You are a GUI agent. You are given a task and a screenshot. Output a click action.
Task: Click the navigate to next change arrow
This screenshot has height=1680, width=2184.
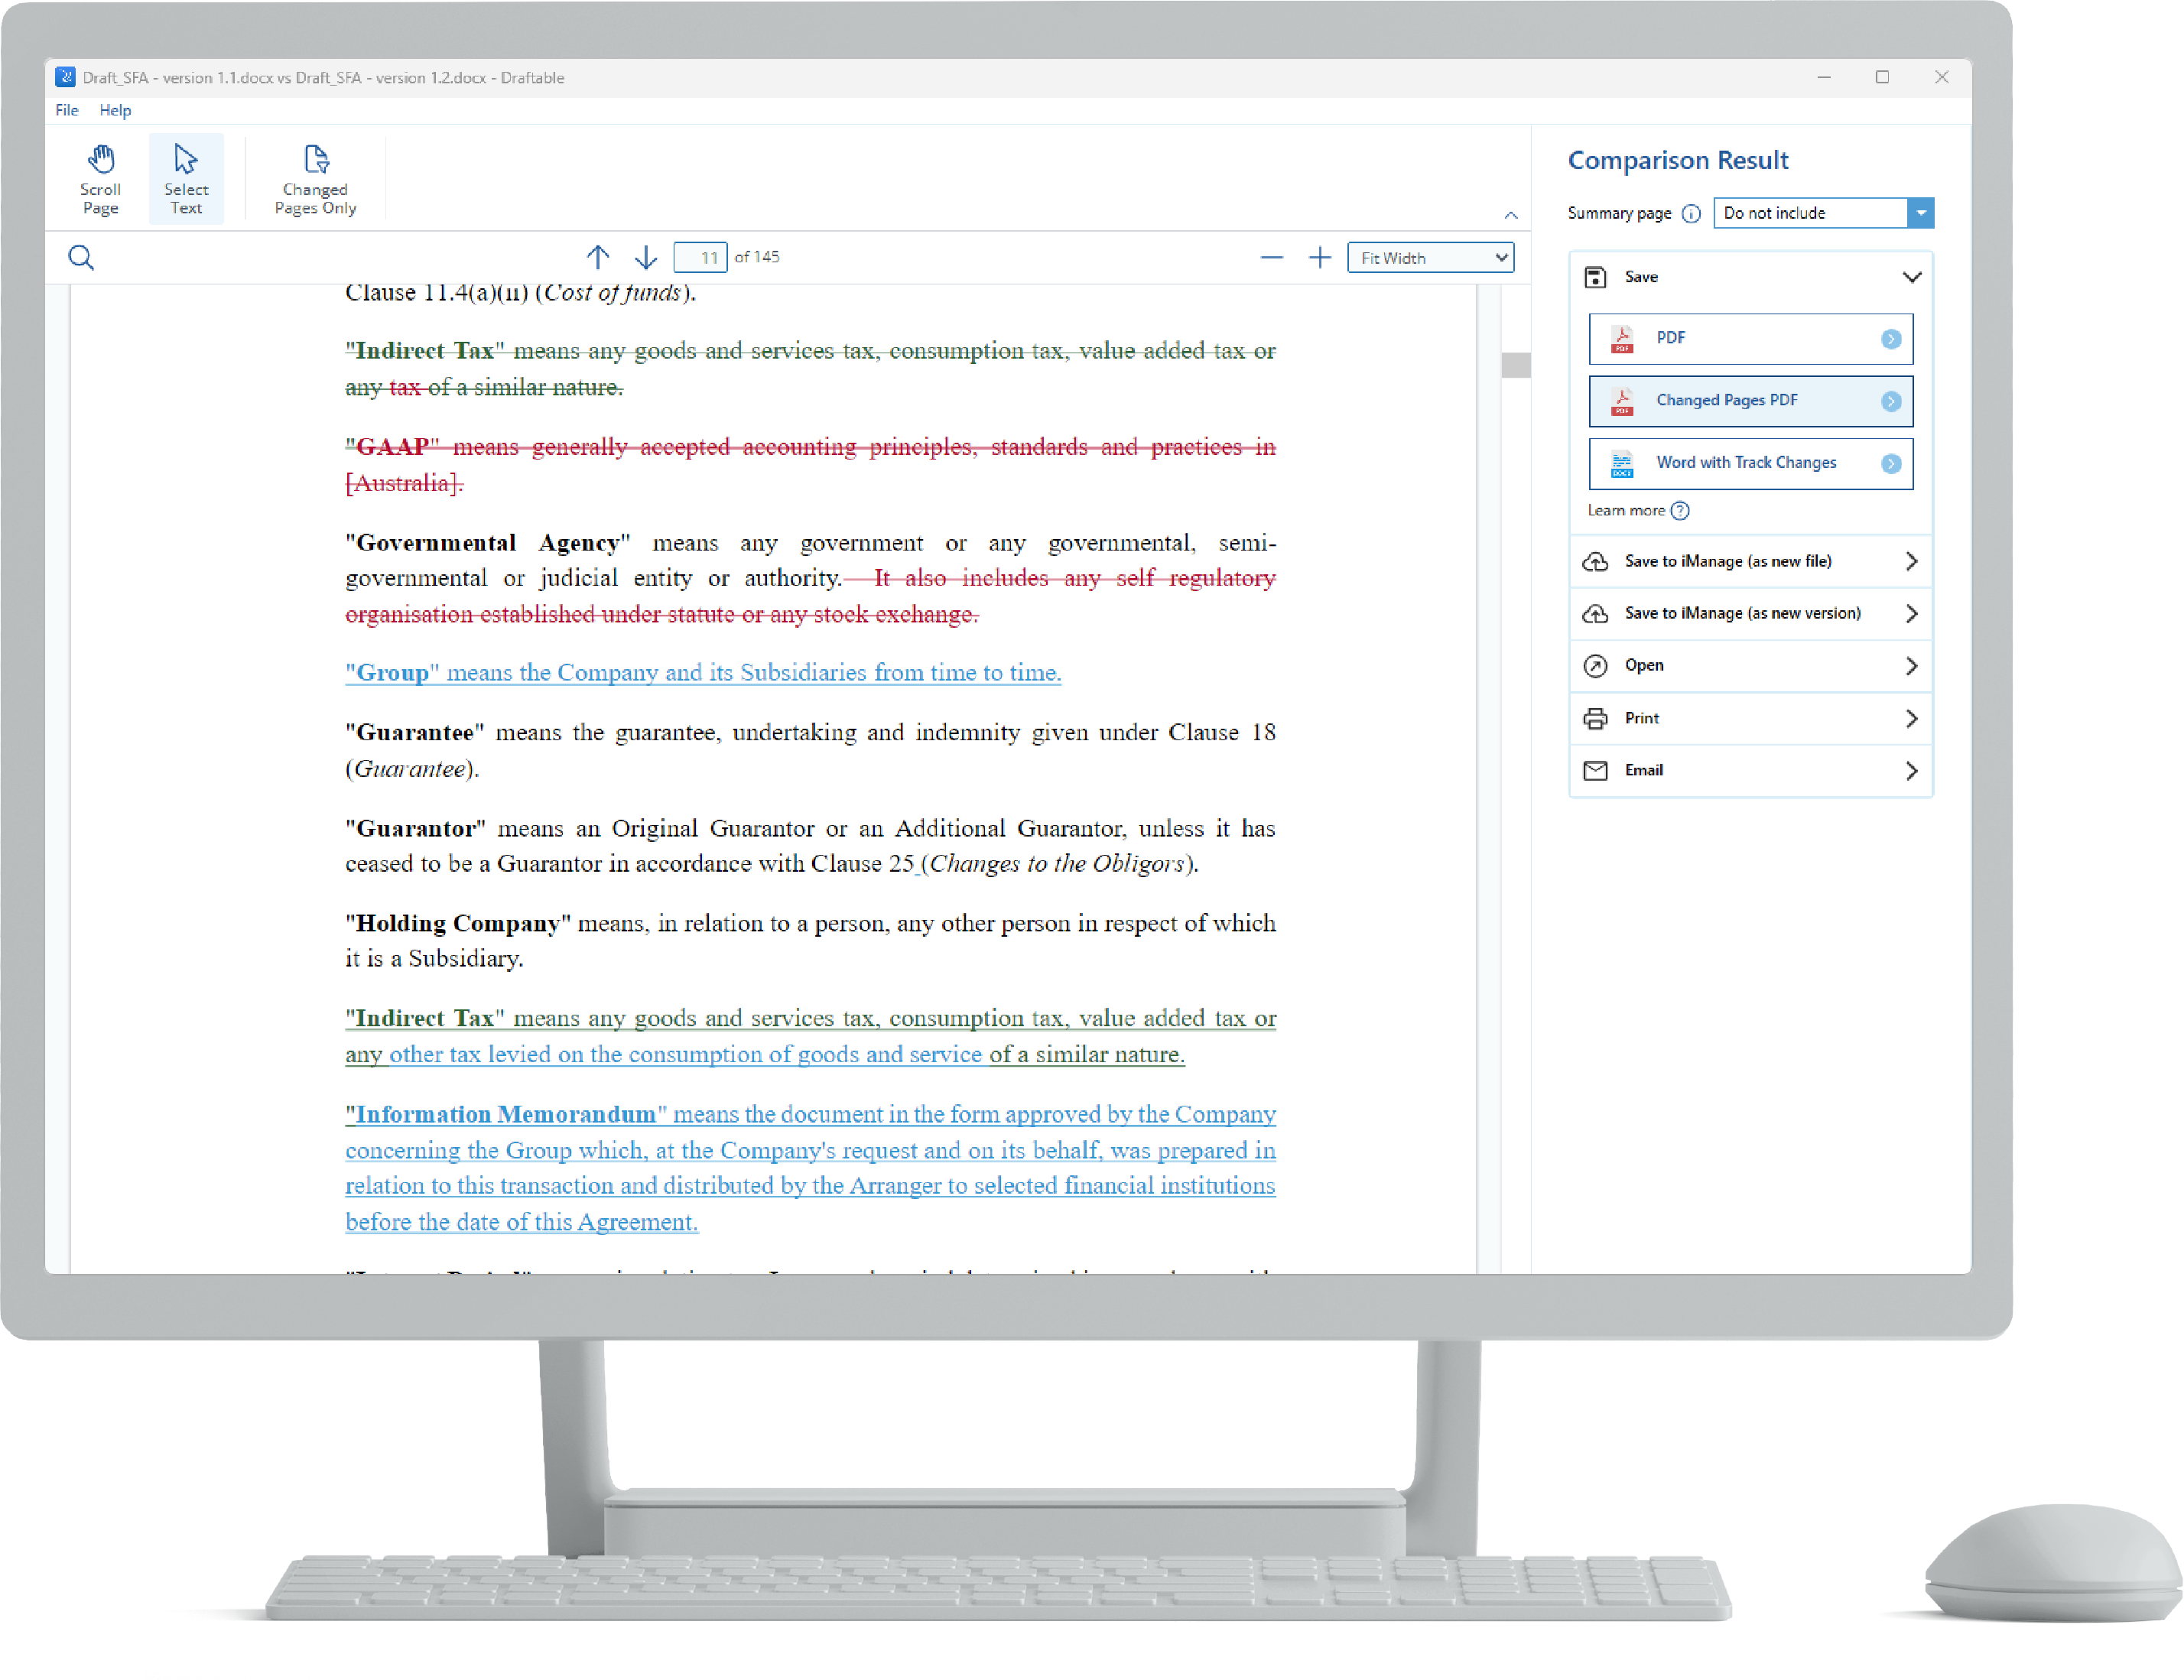[x=644, y=256]
